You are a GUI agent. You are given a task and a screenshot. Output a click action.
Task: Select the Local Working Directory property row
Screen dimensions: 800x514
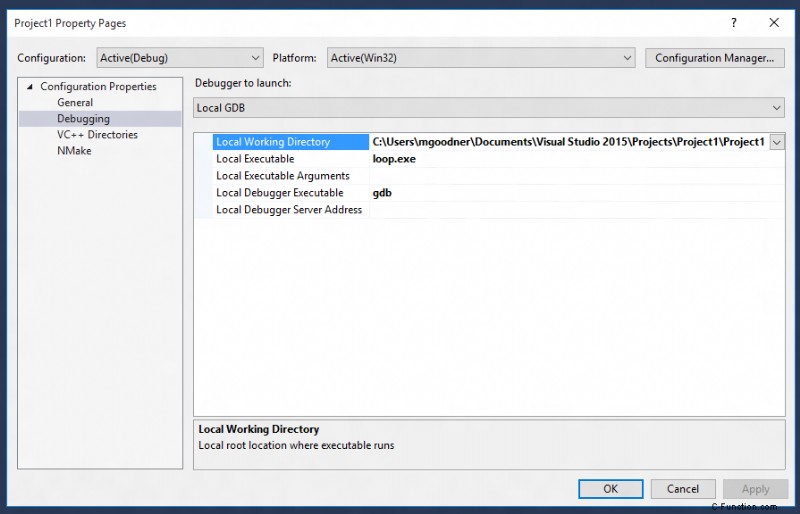pyautogui.click(x=273, y=142)
